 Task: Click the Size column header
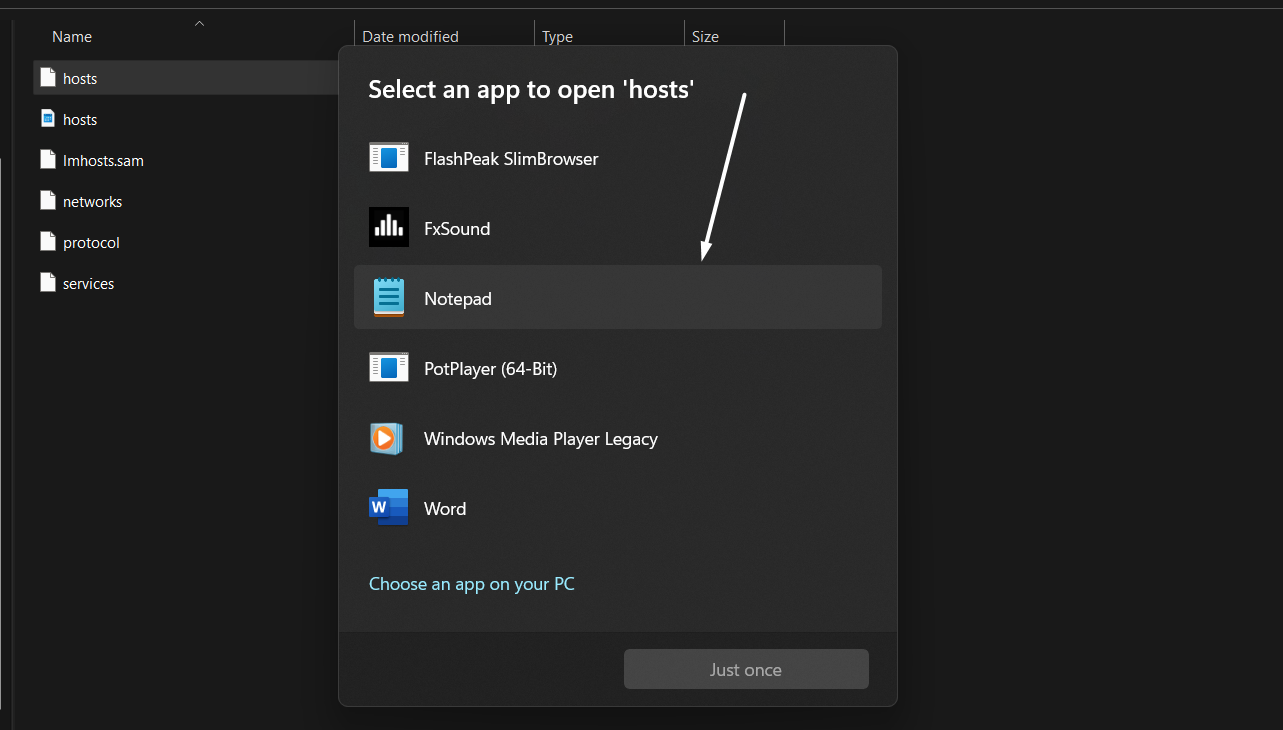705,36
